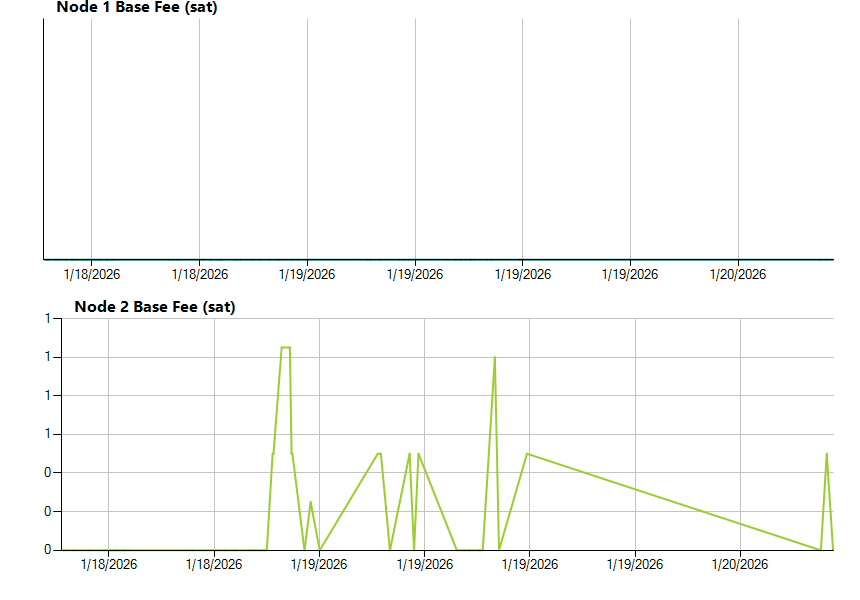Select the tall narrow spike in Node 2 chart
The width and height of the screenshot is (860, 600).
(x=494, y=358)
